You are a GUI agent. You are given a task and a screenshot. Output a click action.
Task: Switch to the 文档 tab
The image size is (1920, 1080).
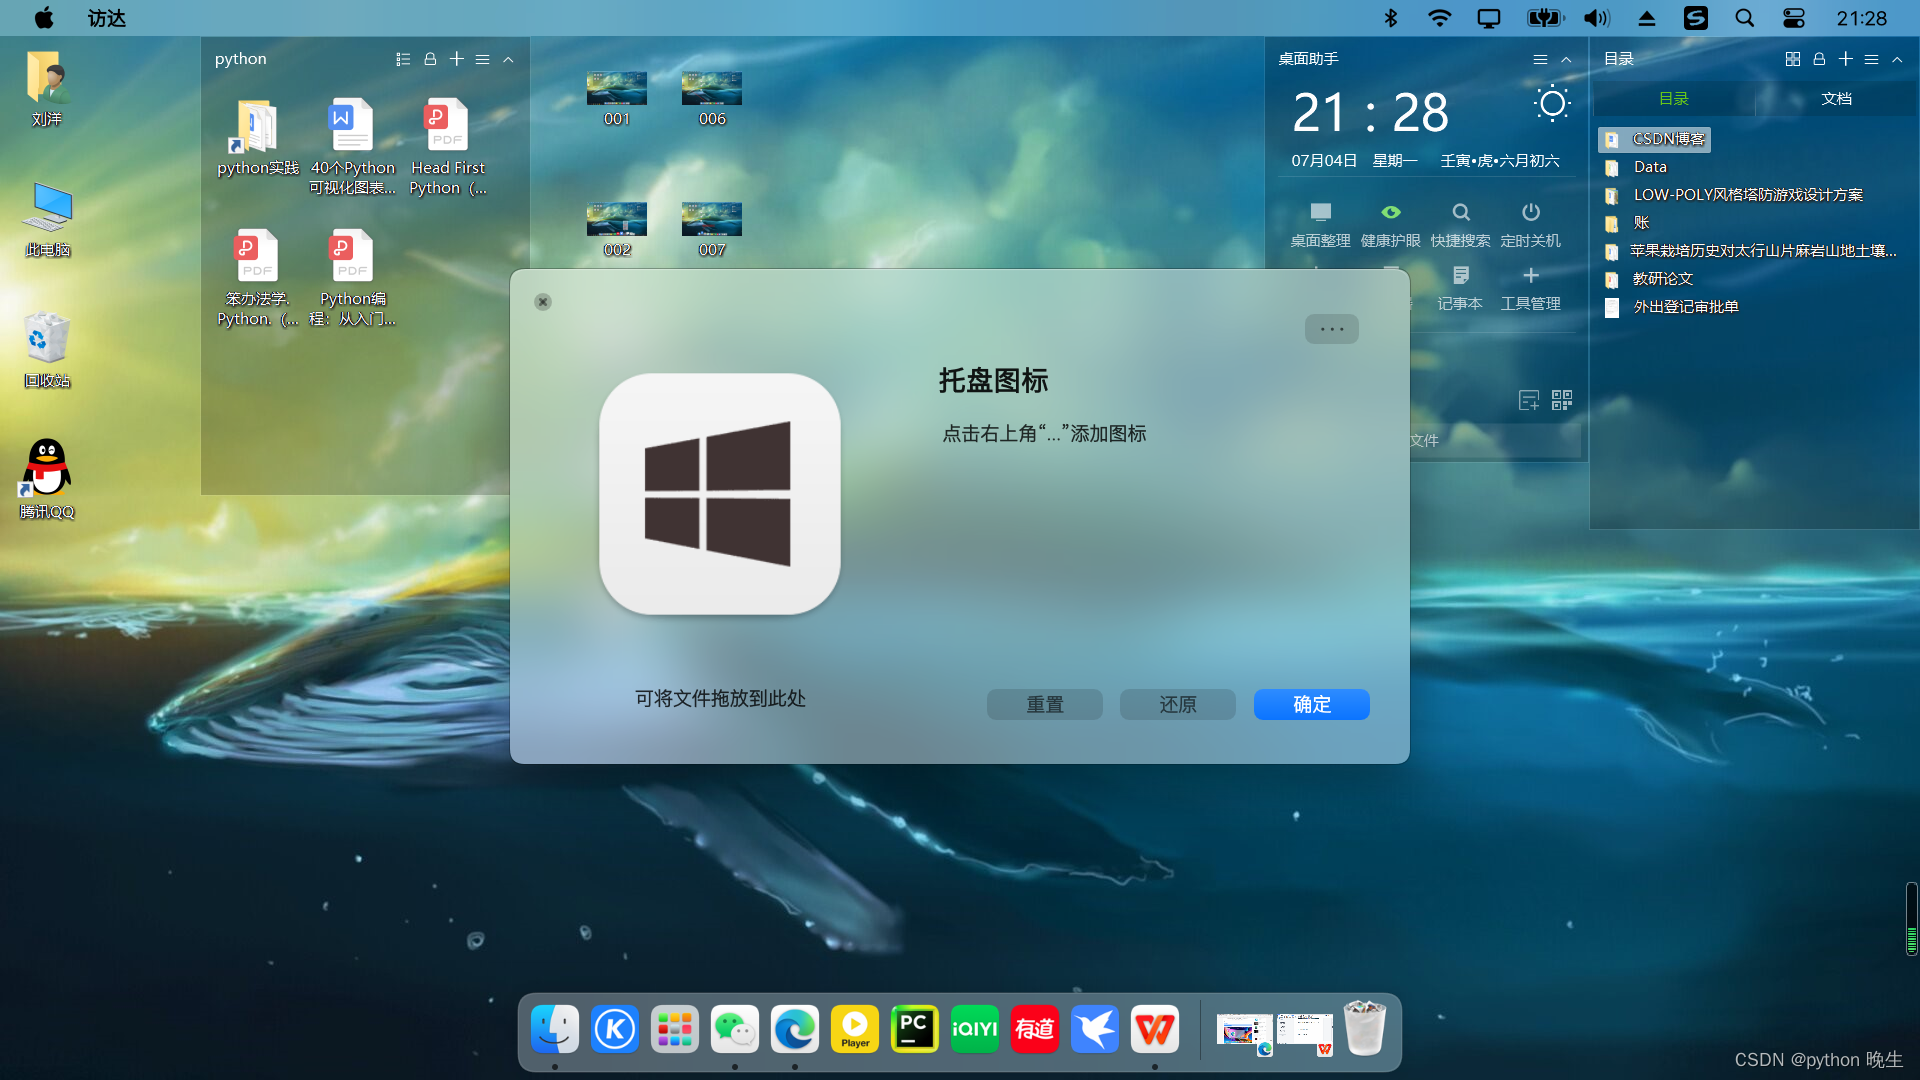pyautogui.click(x=1840, y=98)
